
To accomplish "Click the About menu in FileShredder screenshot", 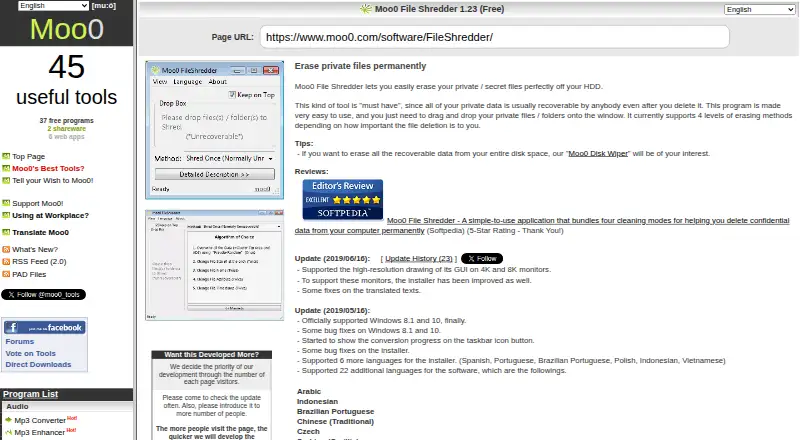I will tap(217, 82).
